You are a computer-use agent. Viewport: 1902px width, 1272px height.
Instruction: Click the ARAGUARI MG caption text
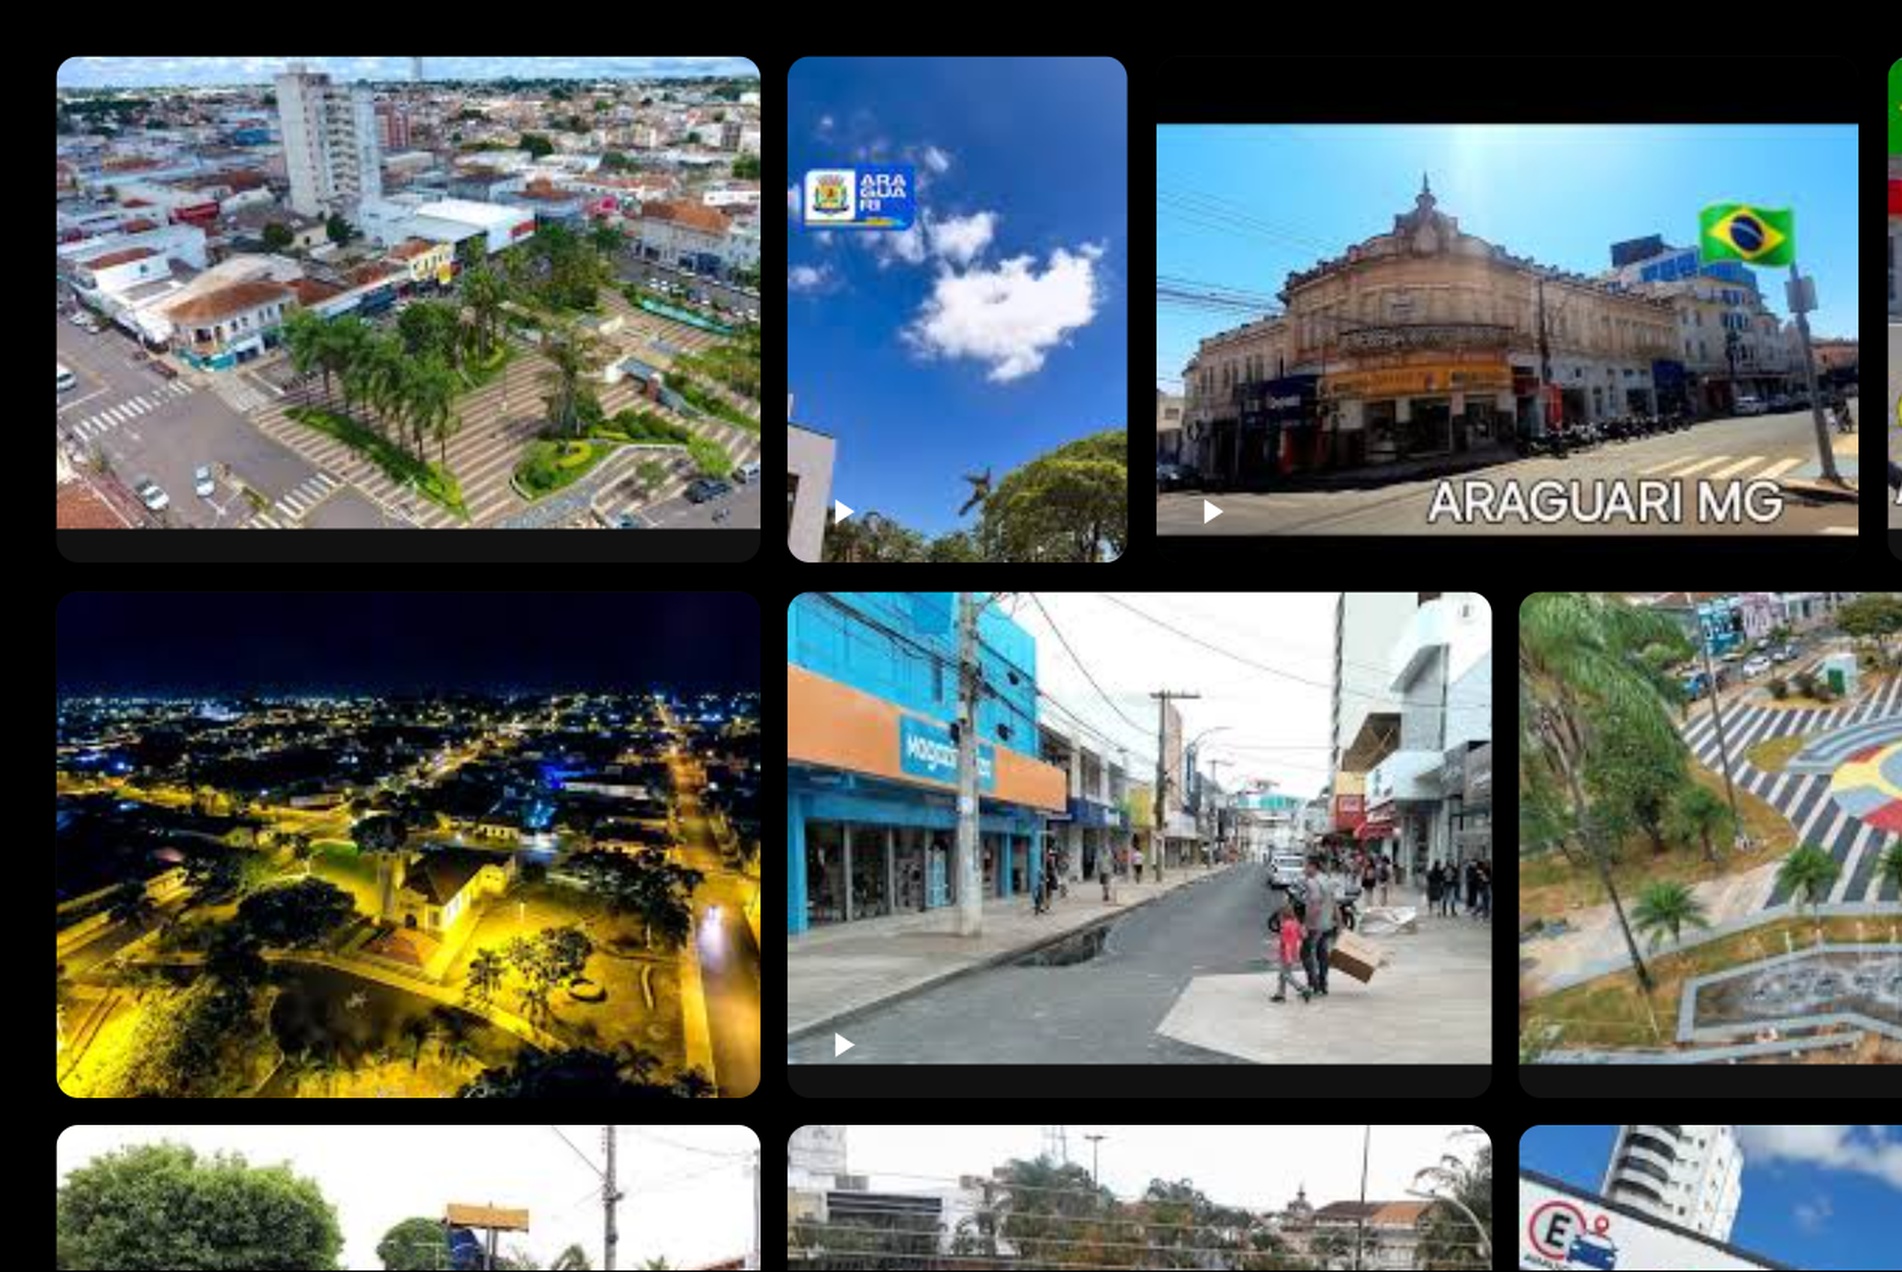[1604, 502]
